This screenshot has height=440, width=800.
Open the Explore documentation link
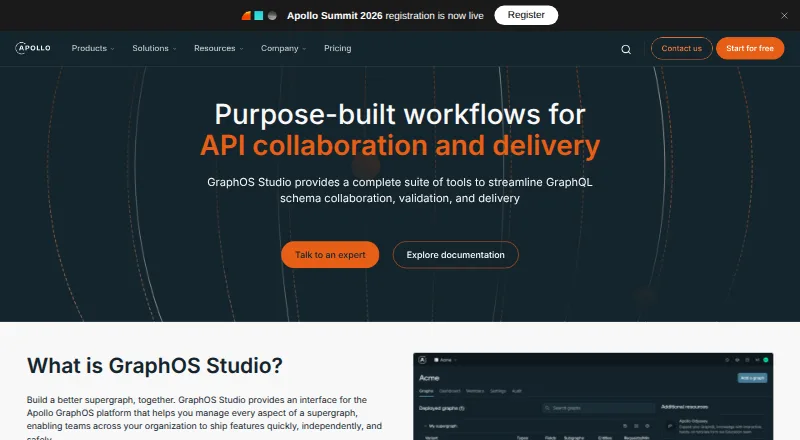[x=456, y=255]
